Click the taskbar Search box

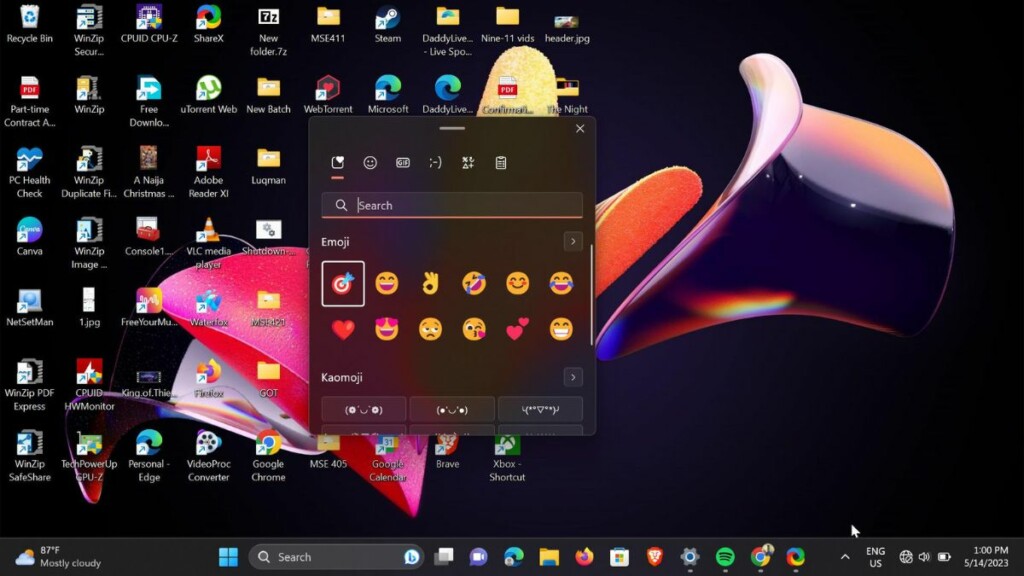tap(336, 557)
